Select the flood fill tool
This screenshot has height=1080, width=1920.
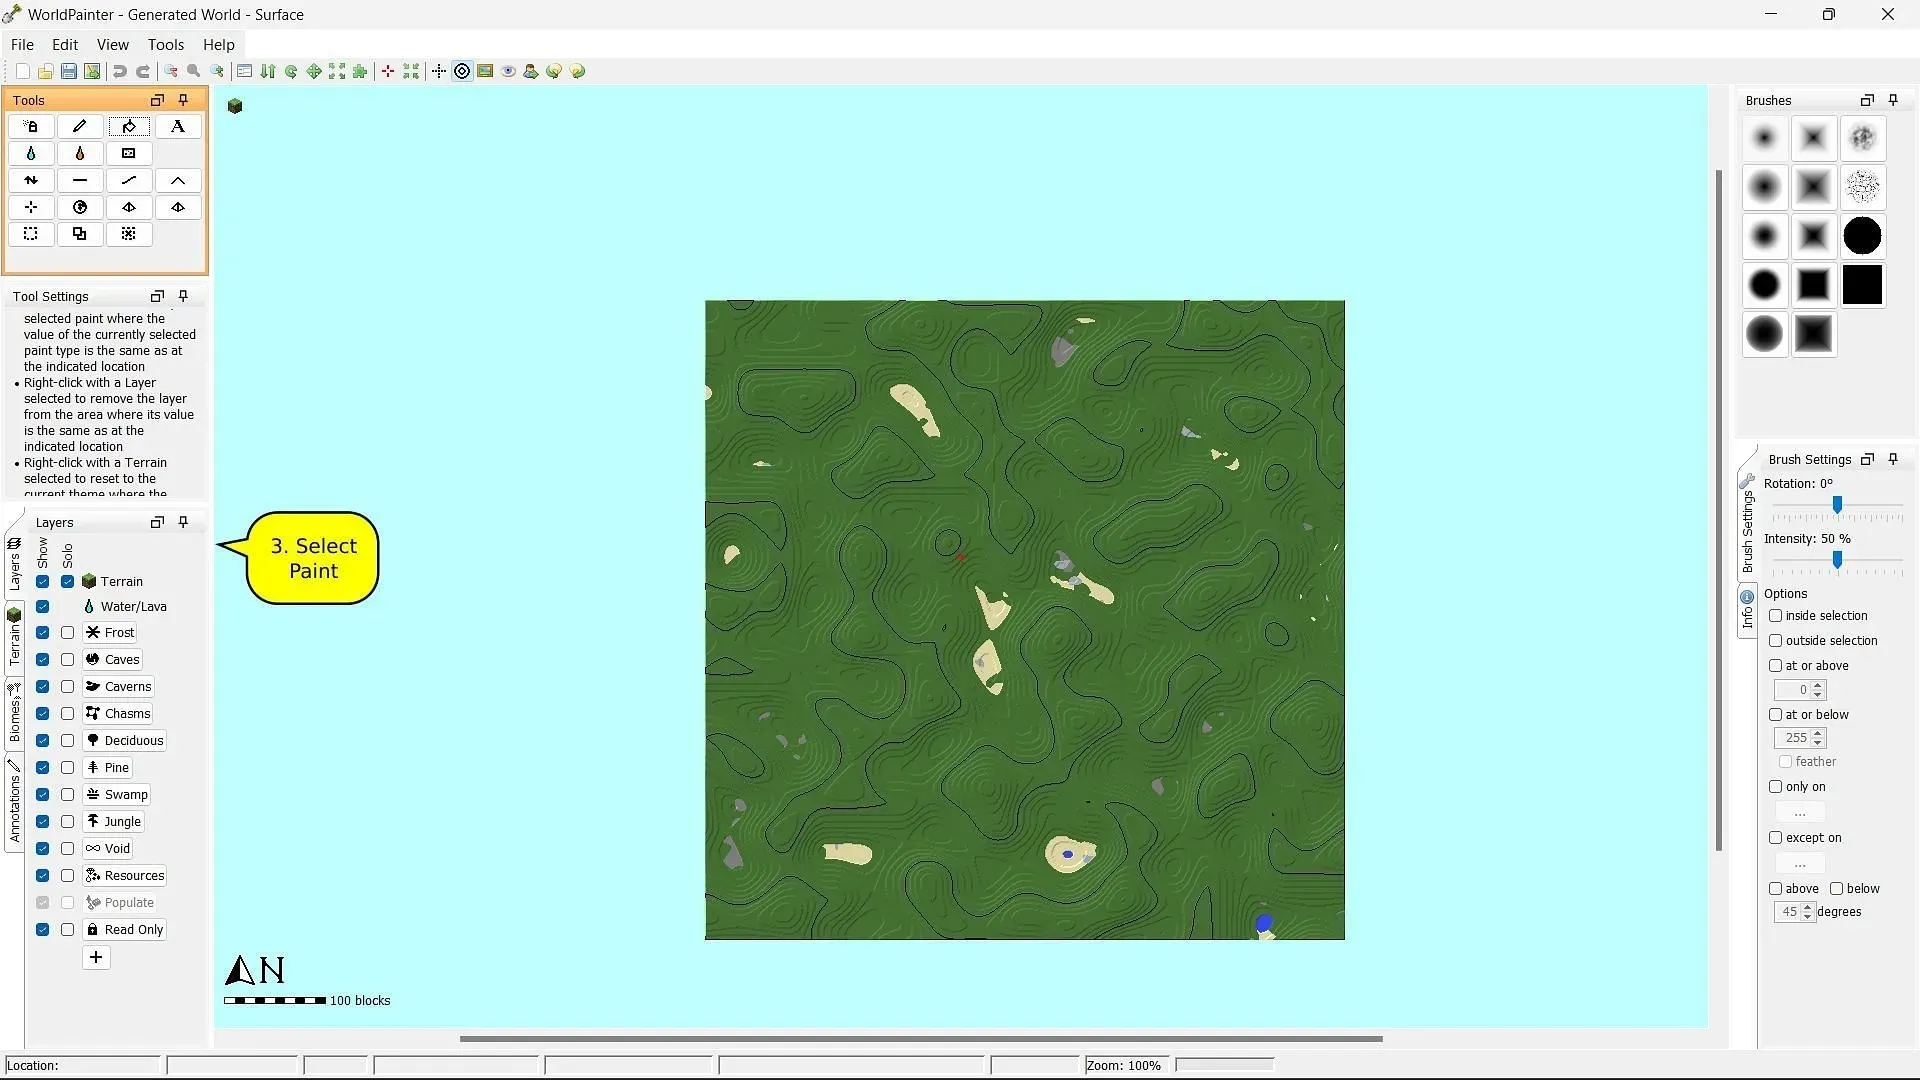pyautogui.click(x=128, y=125)
